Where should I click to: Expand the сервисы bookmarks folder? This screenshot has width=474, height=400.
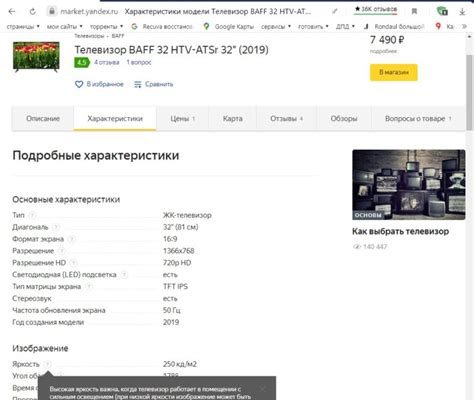coord(276,26)
